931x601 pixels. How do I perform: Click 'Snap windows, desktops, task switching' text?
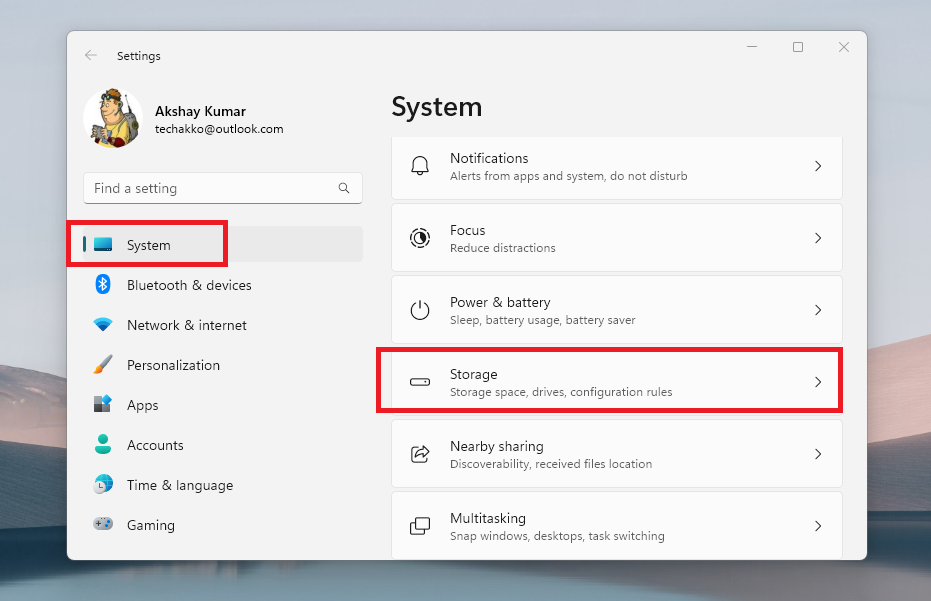click(557, 536)
